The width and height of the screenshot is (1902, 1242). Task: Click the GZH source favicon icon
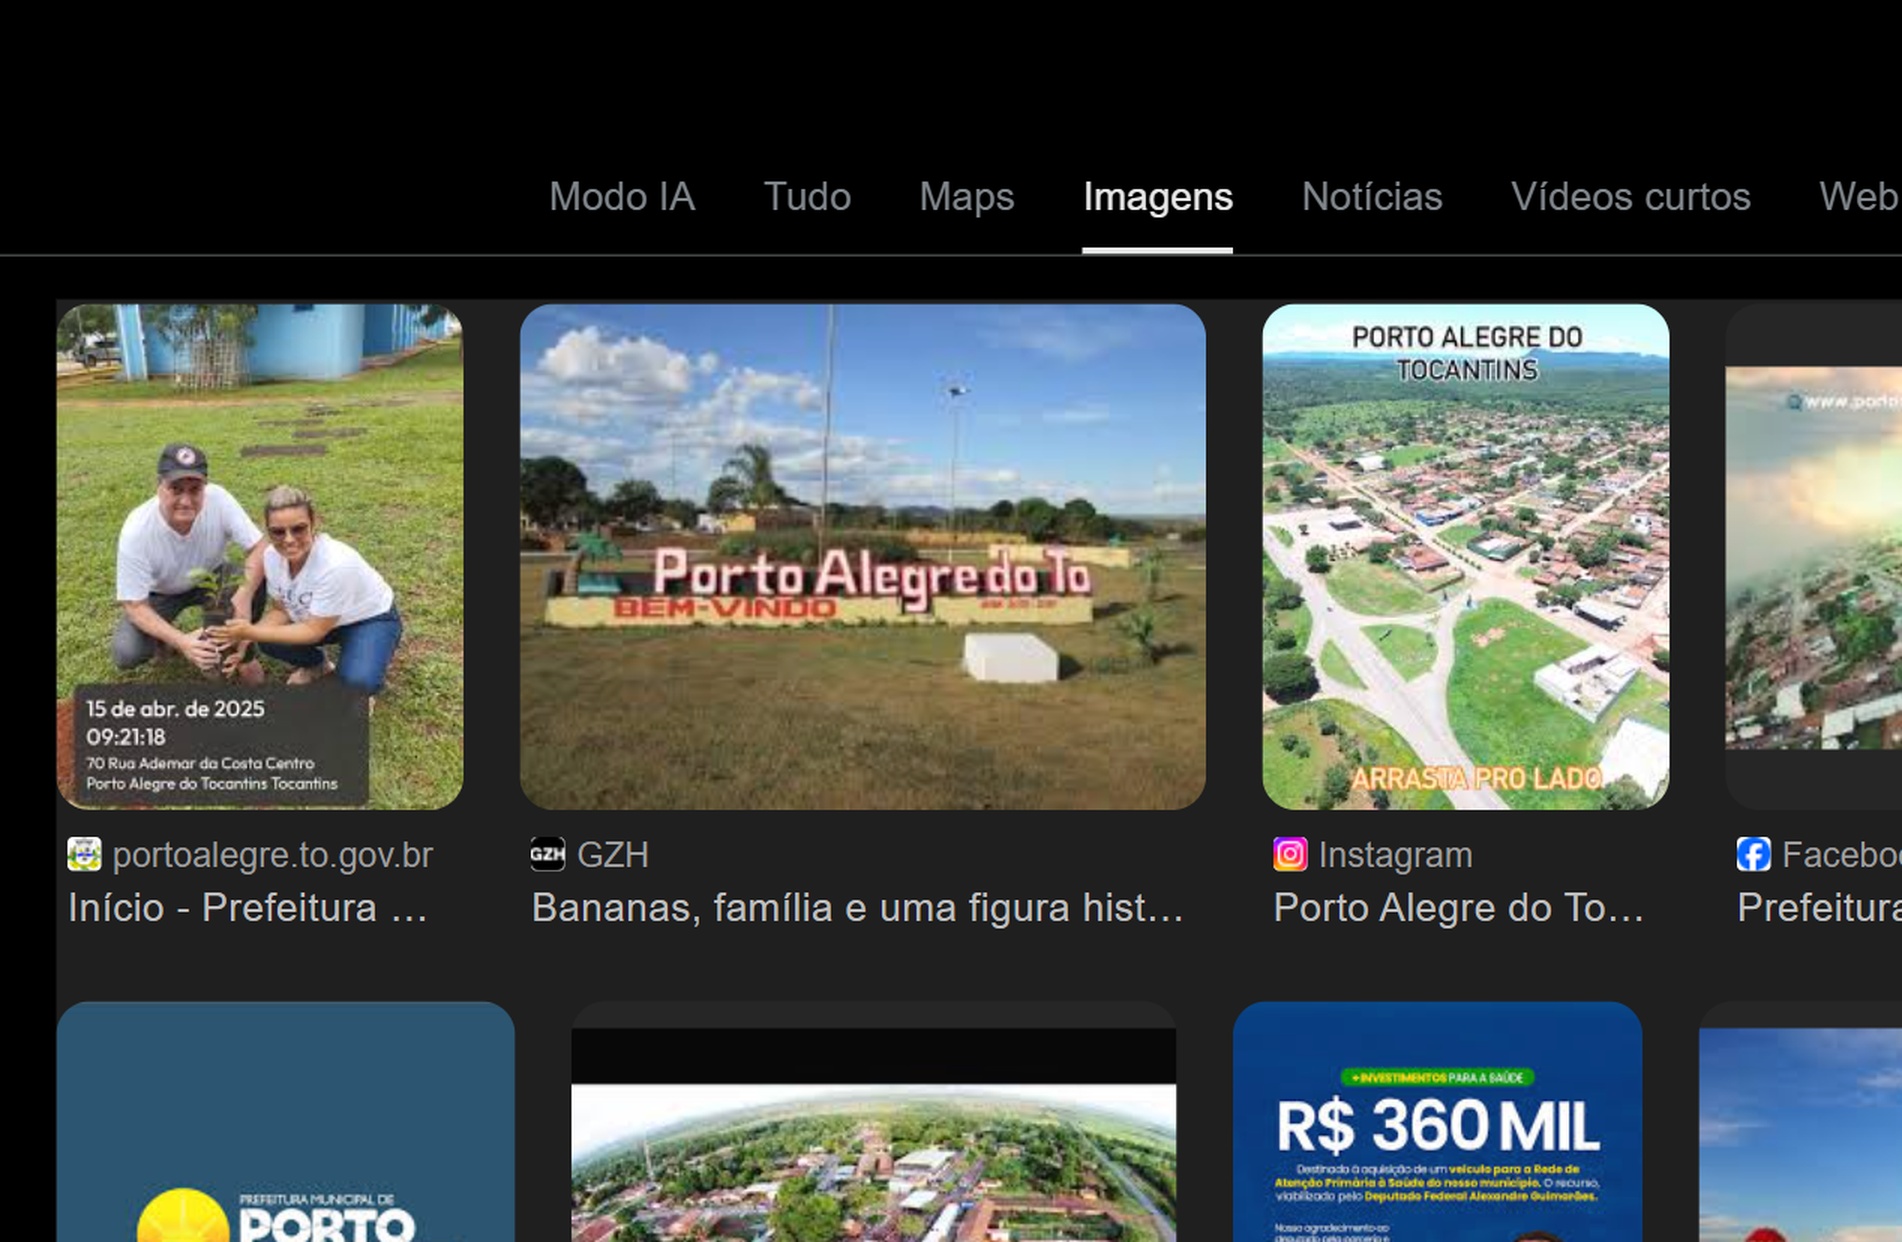(x=547, y=855)
